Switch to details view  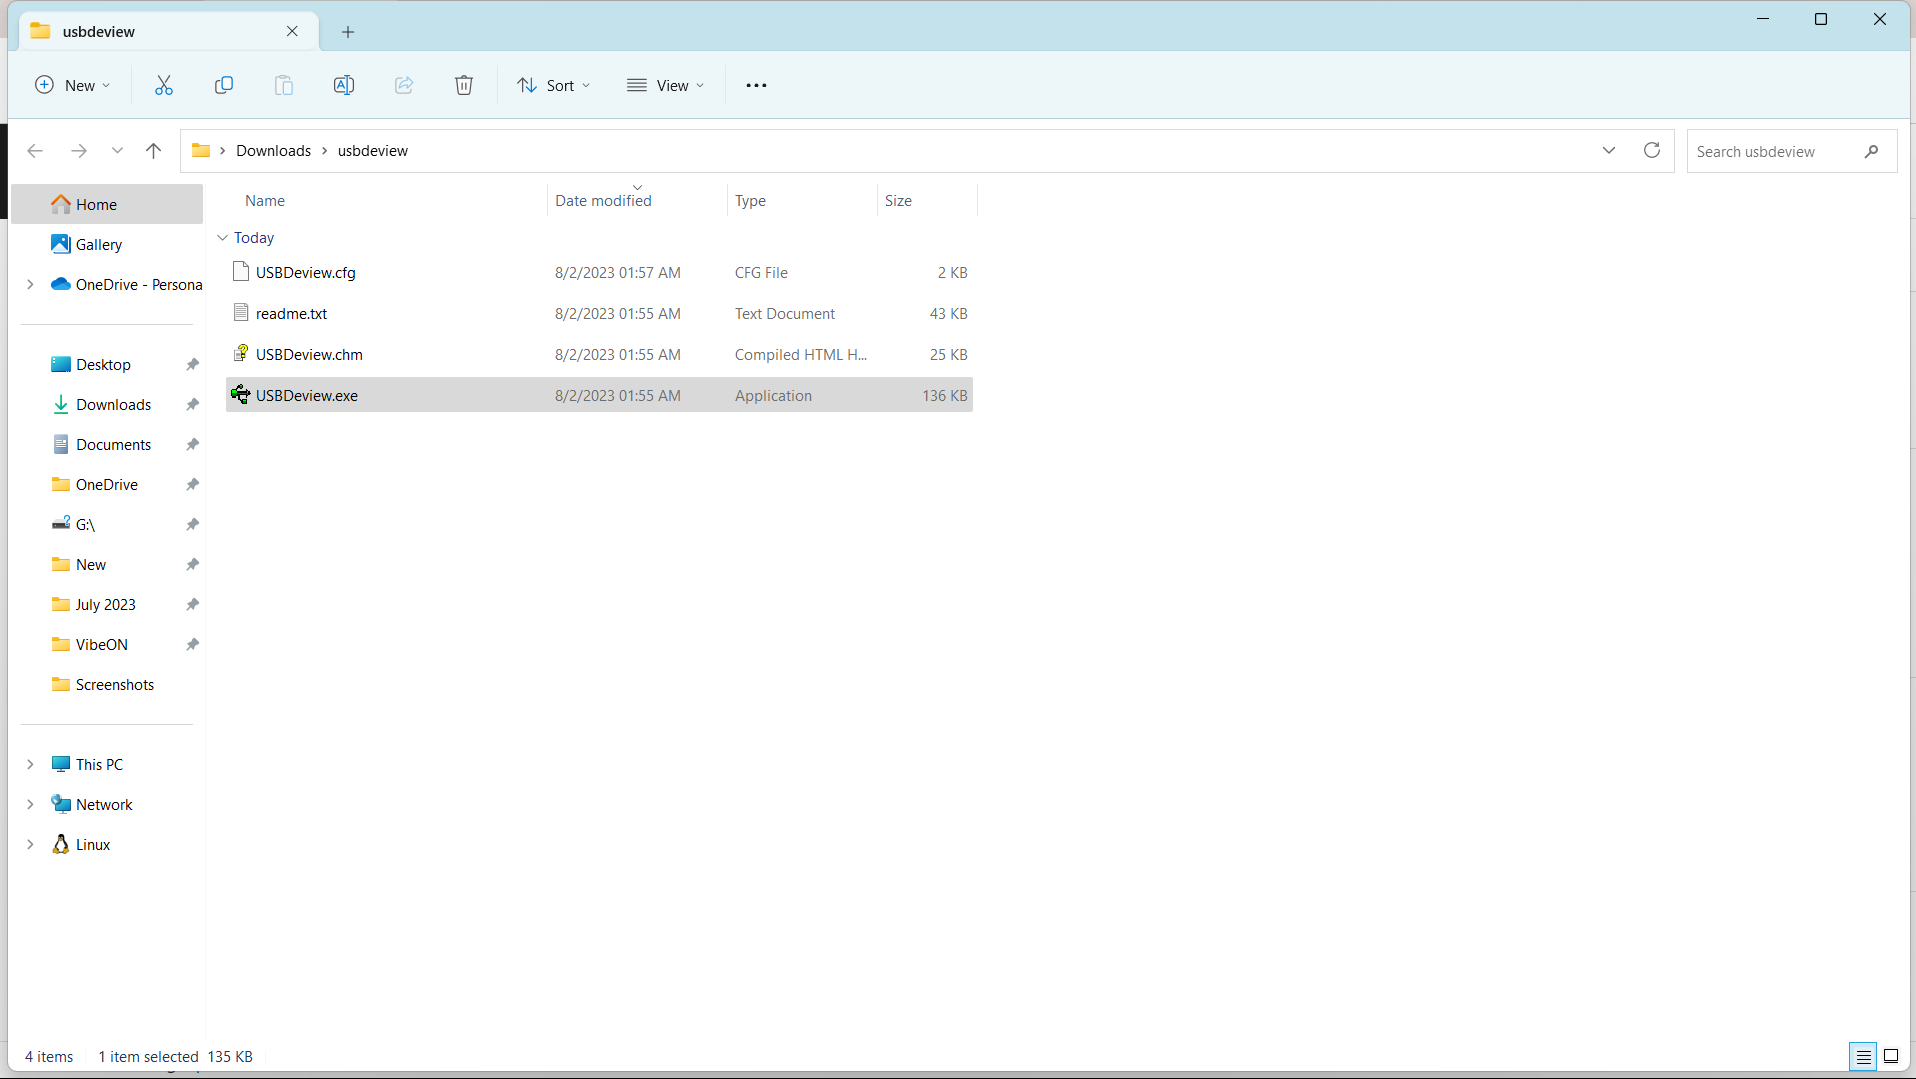(x=1863, y=1056)
